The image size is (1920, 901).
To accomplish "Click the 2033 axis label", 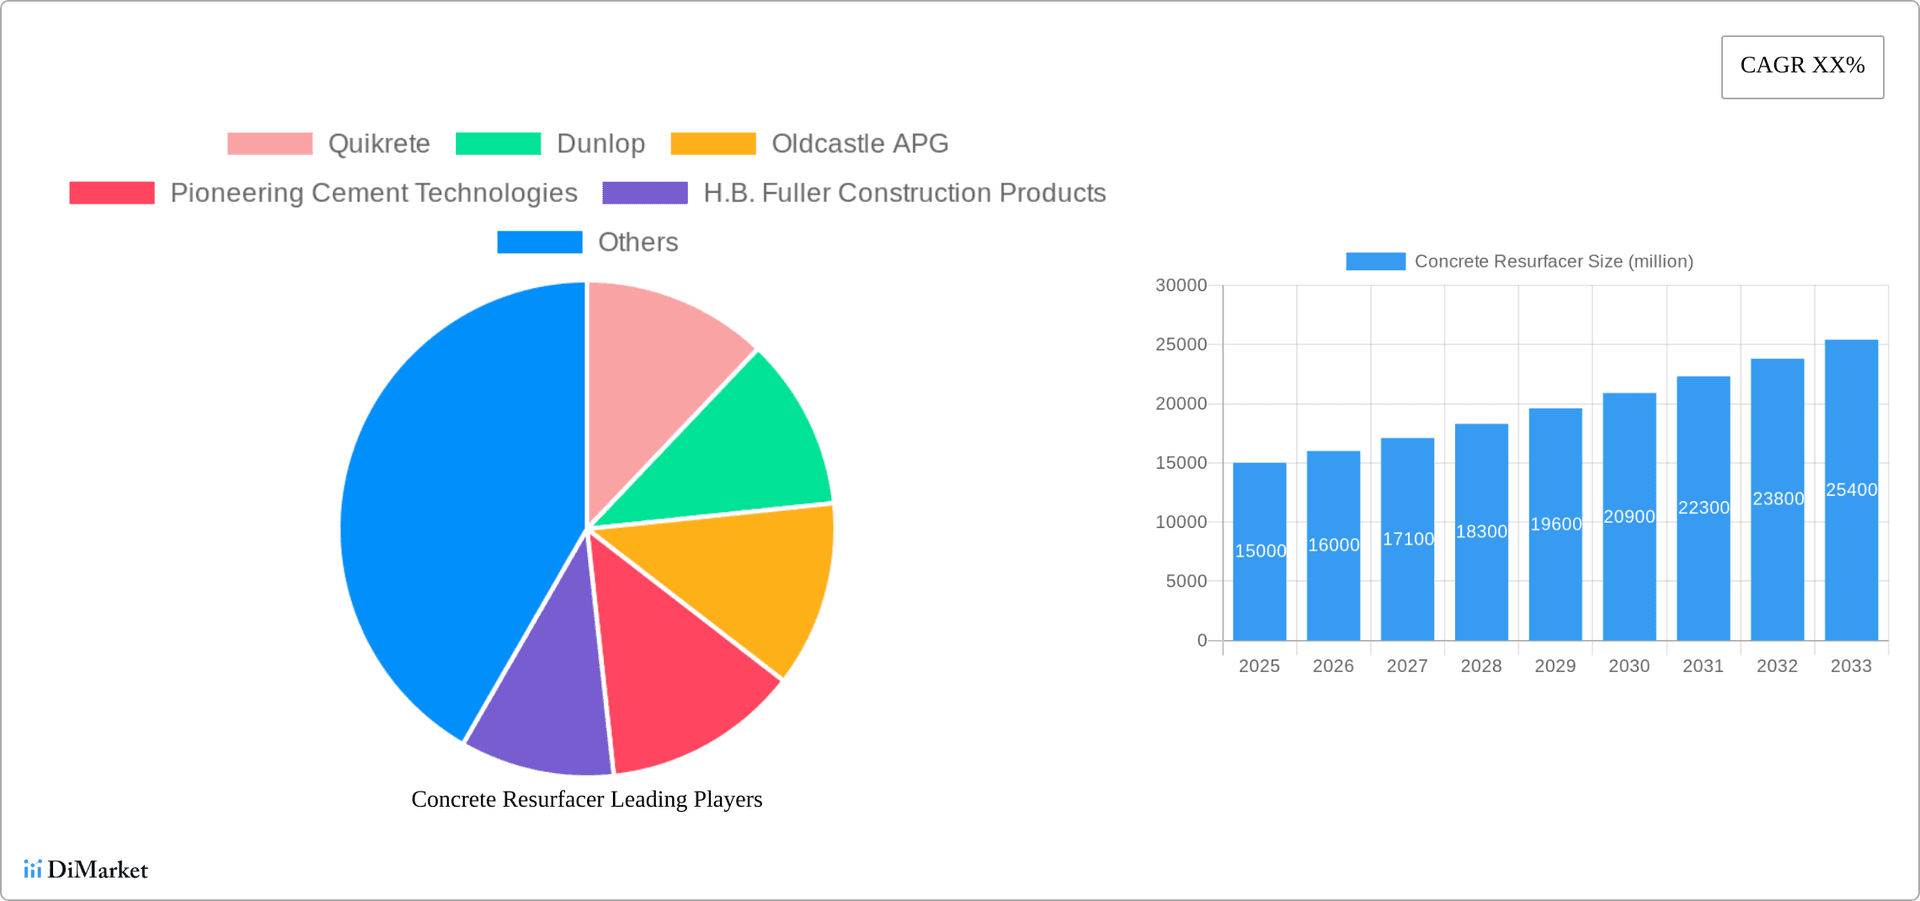I will click(x=1852, y=665).
